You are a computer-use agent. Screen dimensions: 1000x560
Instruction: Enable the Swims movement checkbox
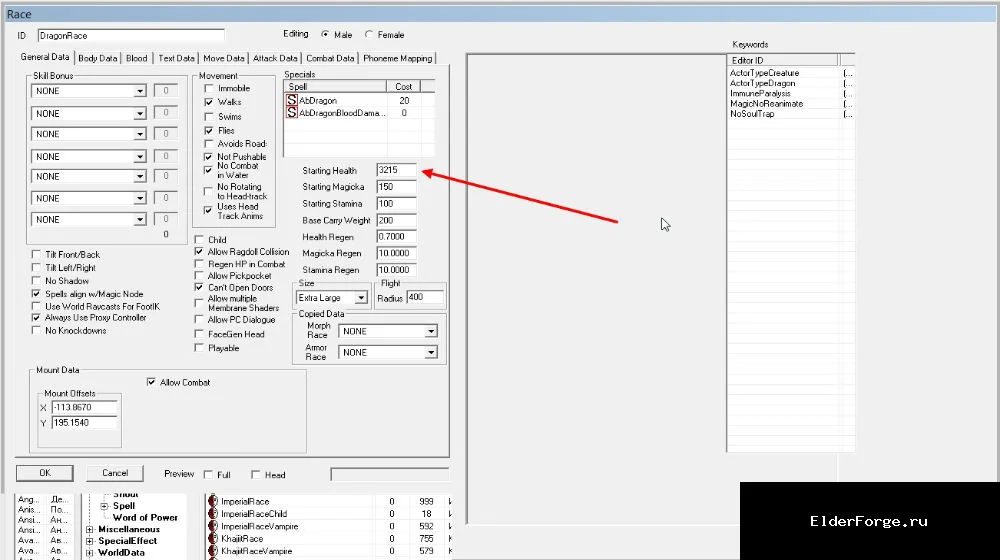pos(209,117)
